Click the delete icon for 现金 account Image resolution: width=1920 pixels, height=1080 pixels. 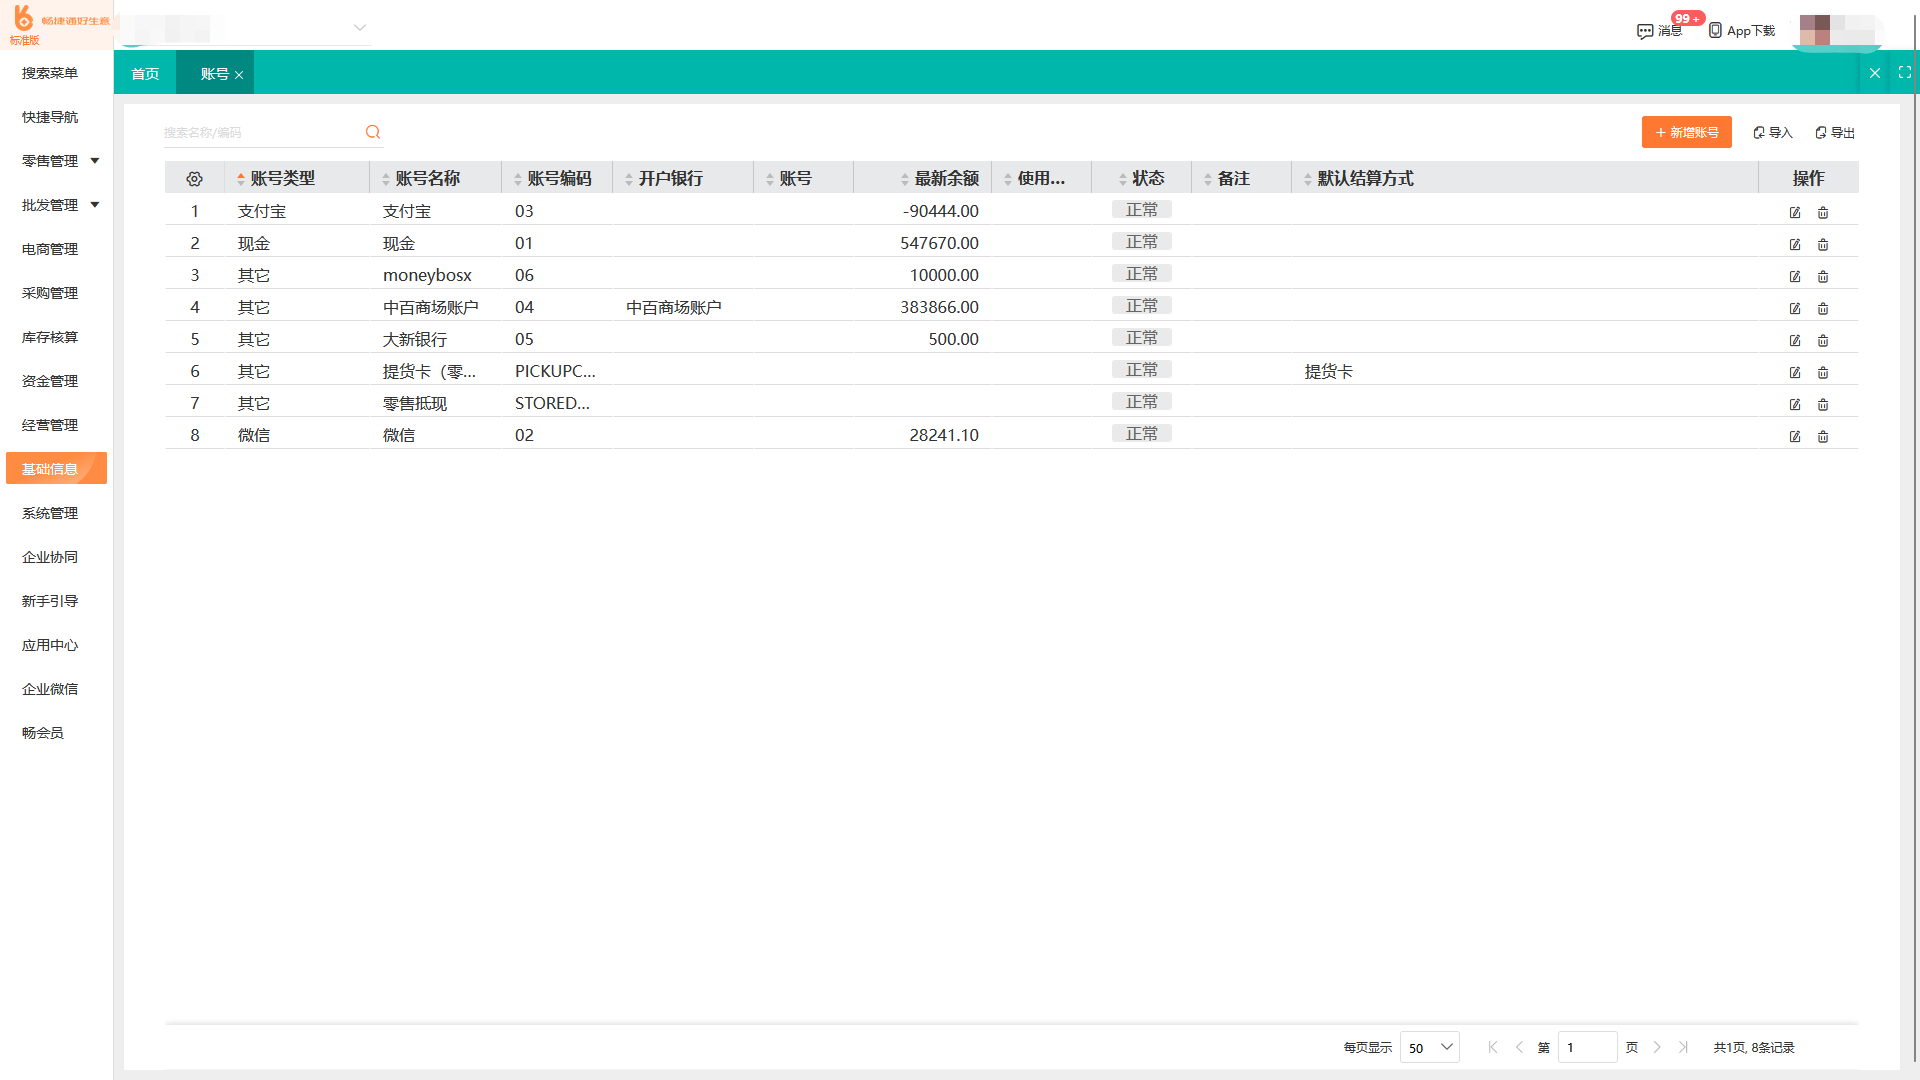tap(1824, 243)
